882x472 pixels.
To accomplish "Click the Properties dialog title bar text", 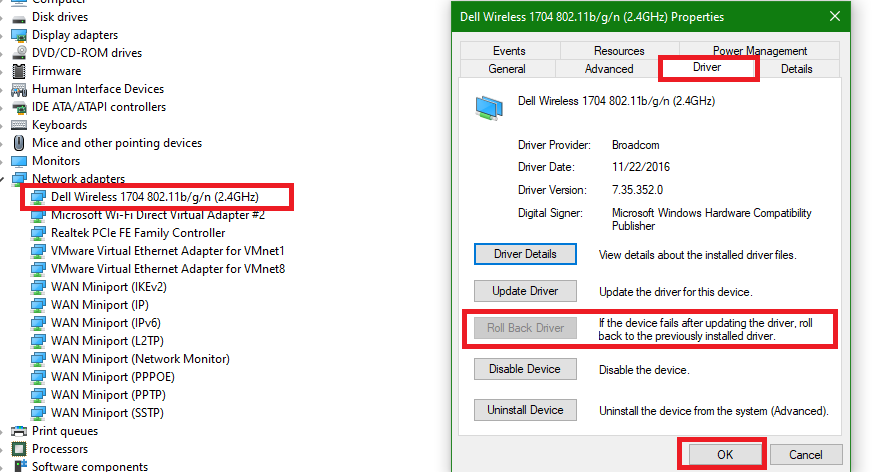I will coord(592,17).
